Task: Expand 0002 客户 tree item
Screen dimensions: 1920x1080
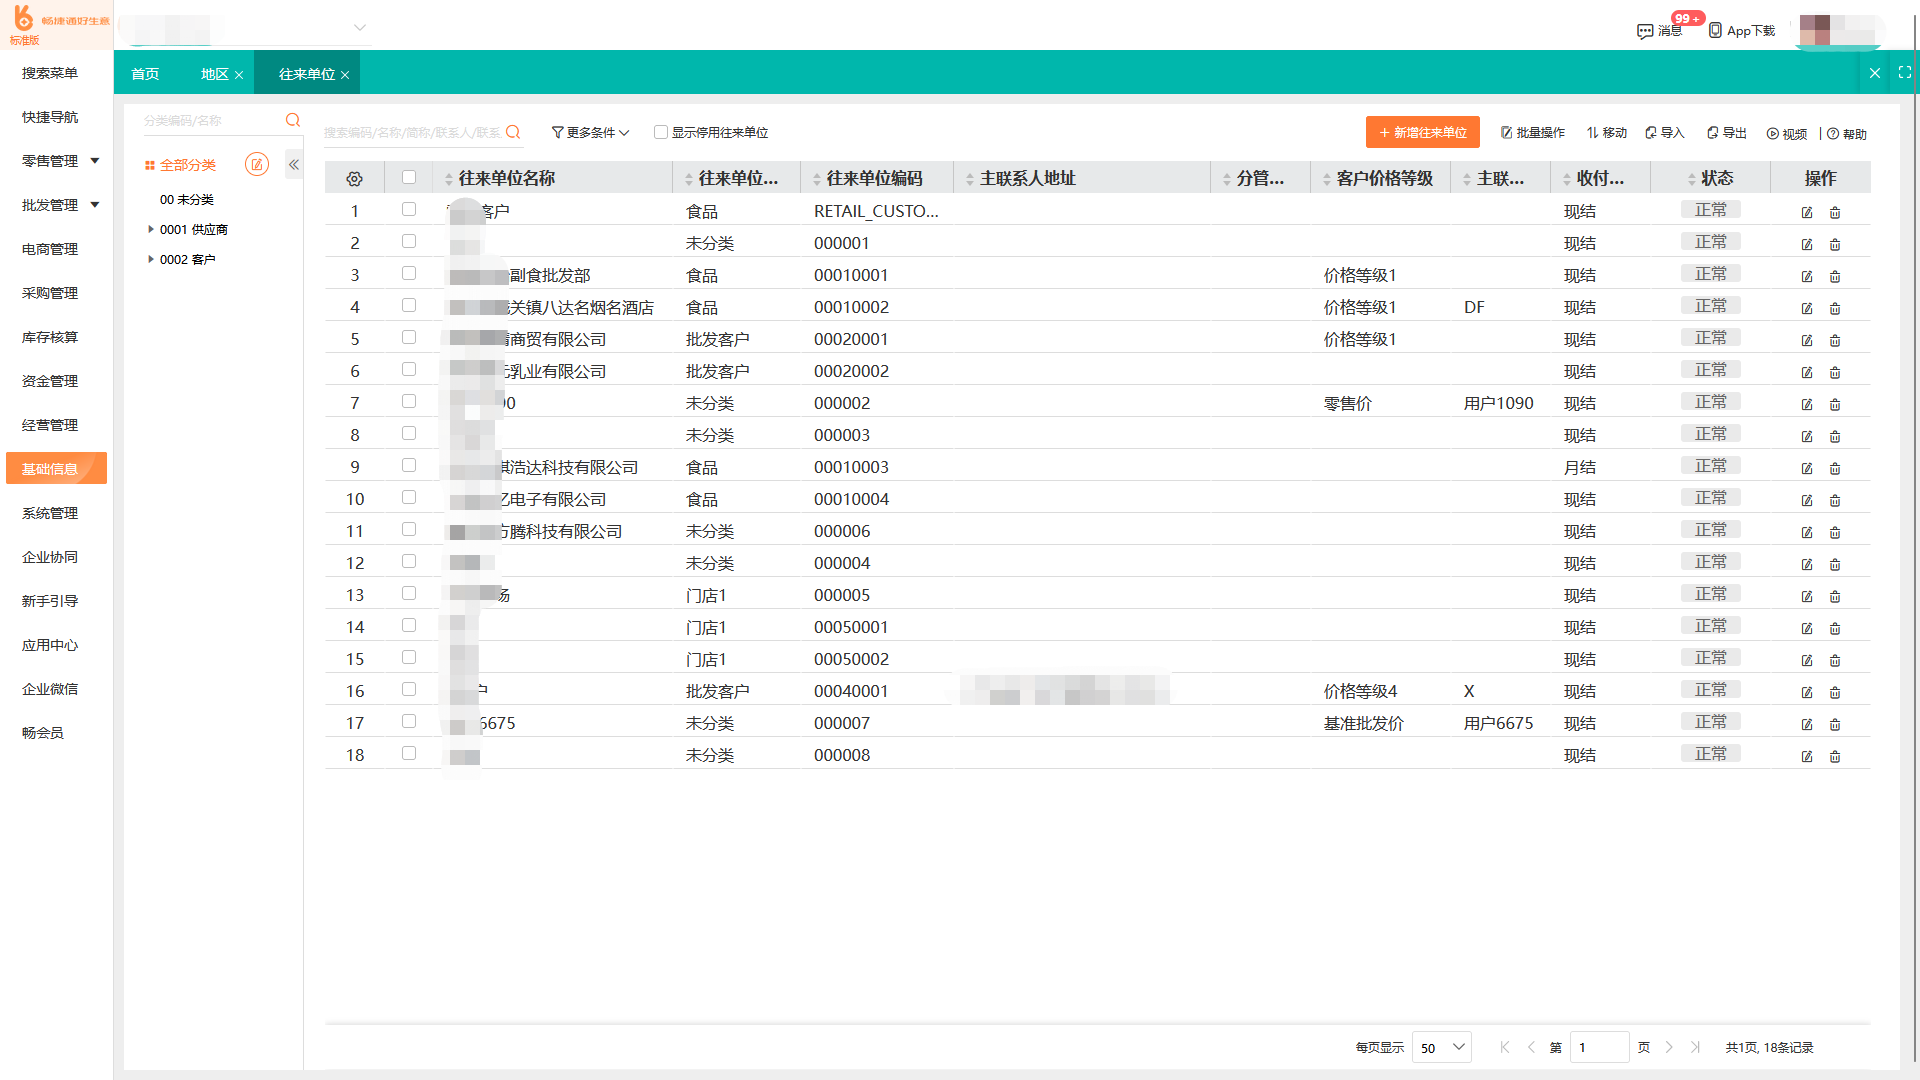Action: 148,258
